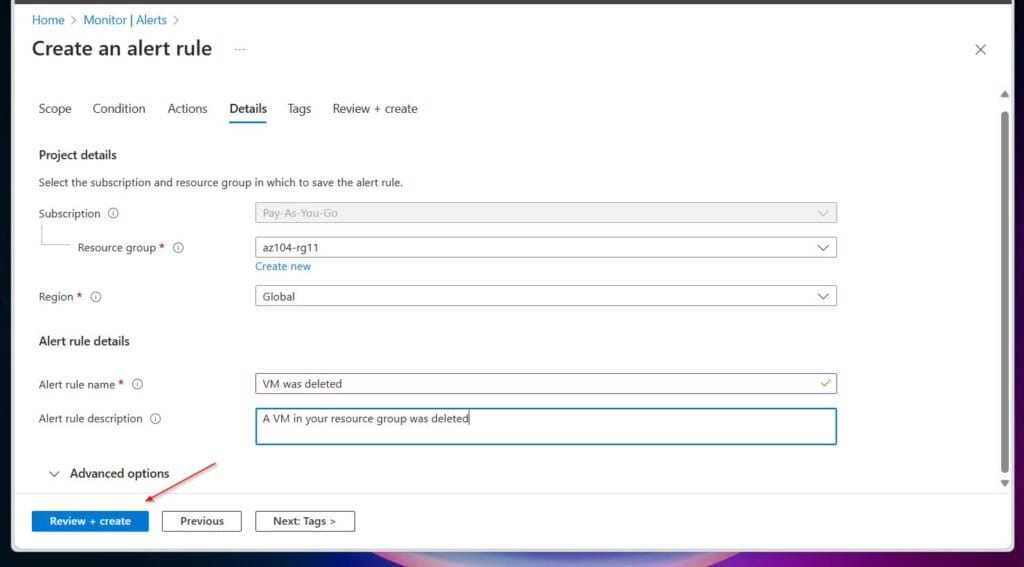The height and width of the screenshot is (567, 1024).
Task: Open the Subscription dropdown
Action: point(545,213)
